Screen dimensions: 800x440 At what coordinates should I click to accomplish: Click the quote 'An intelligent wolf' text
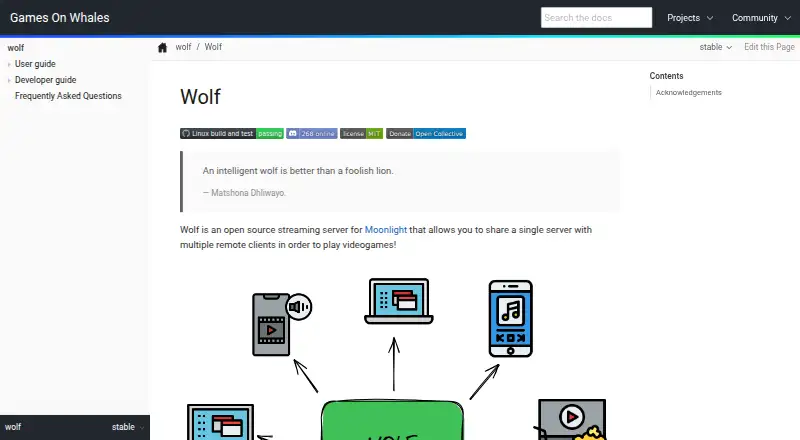(x=298, y=171)
